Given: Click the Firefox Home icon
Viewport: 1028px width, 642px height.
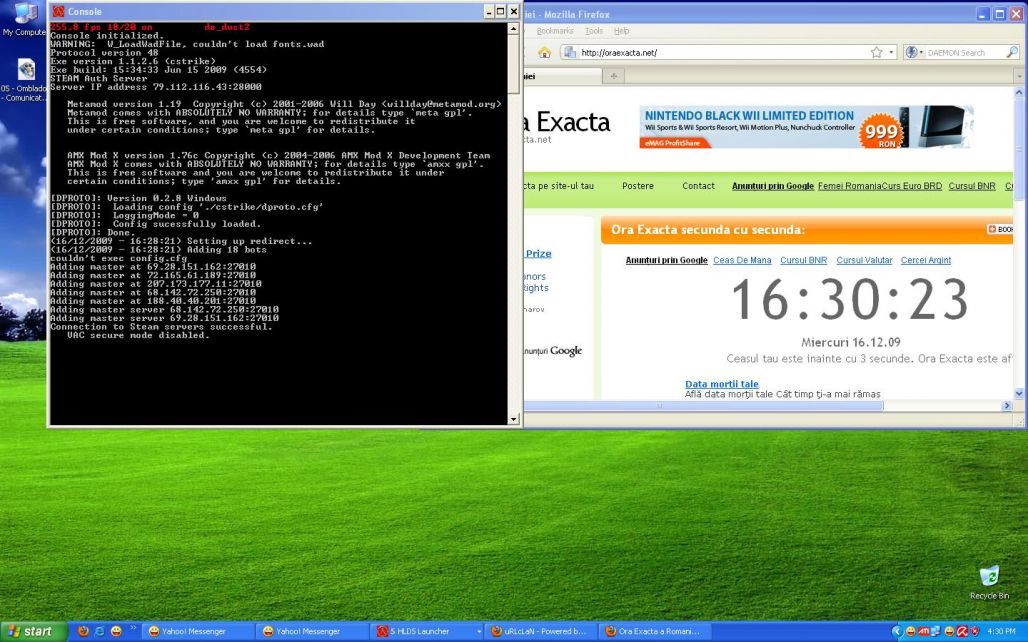Looking at the screenshot, I should pyautogui.click(x=545, y=53).
